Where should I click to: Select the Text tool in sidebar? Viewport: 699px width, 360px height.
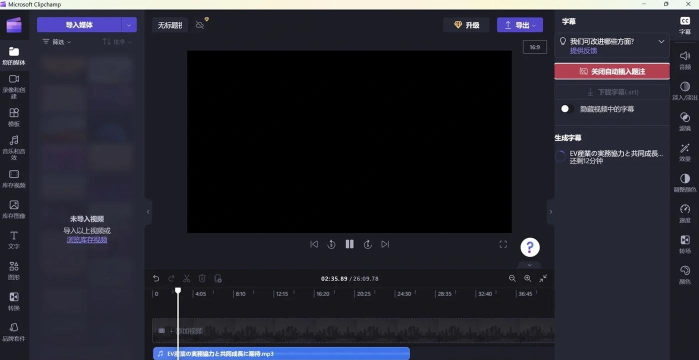pos(14,240)
